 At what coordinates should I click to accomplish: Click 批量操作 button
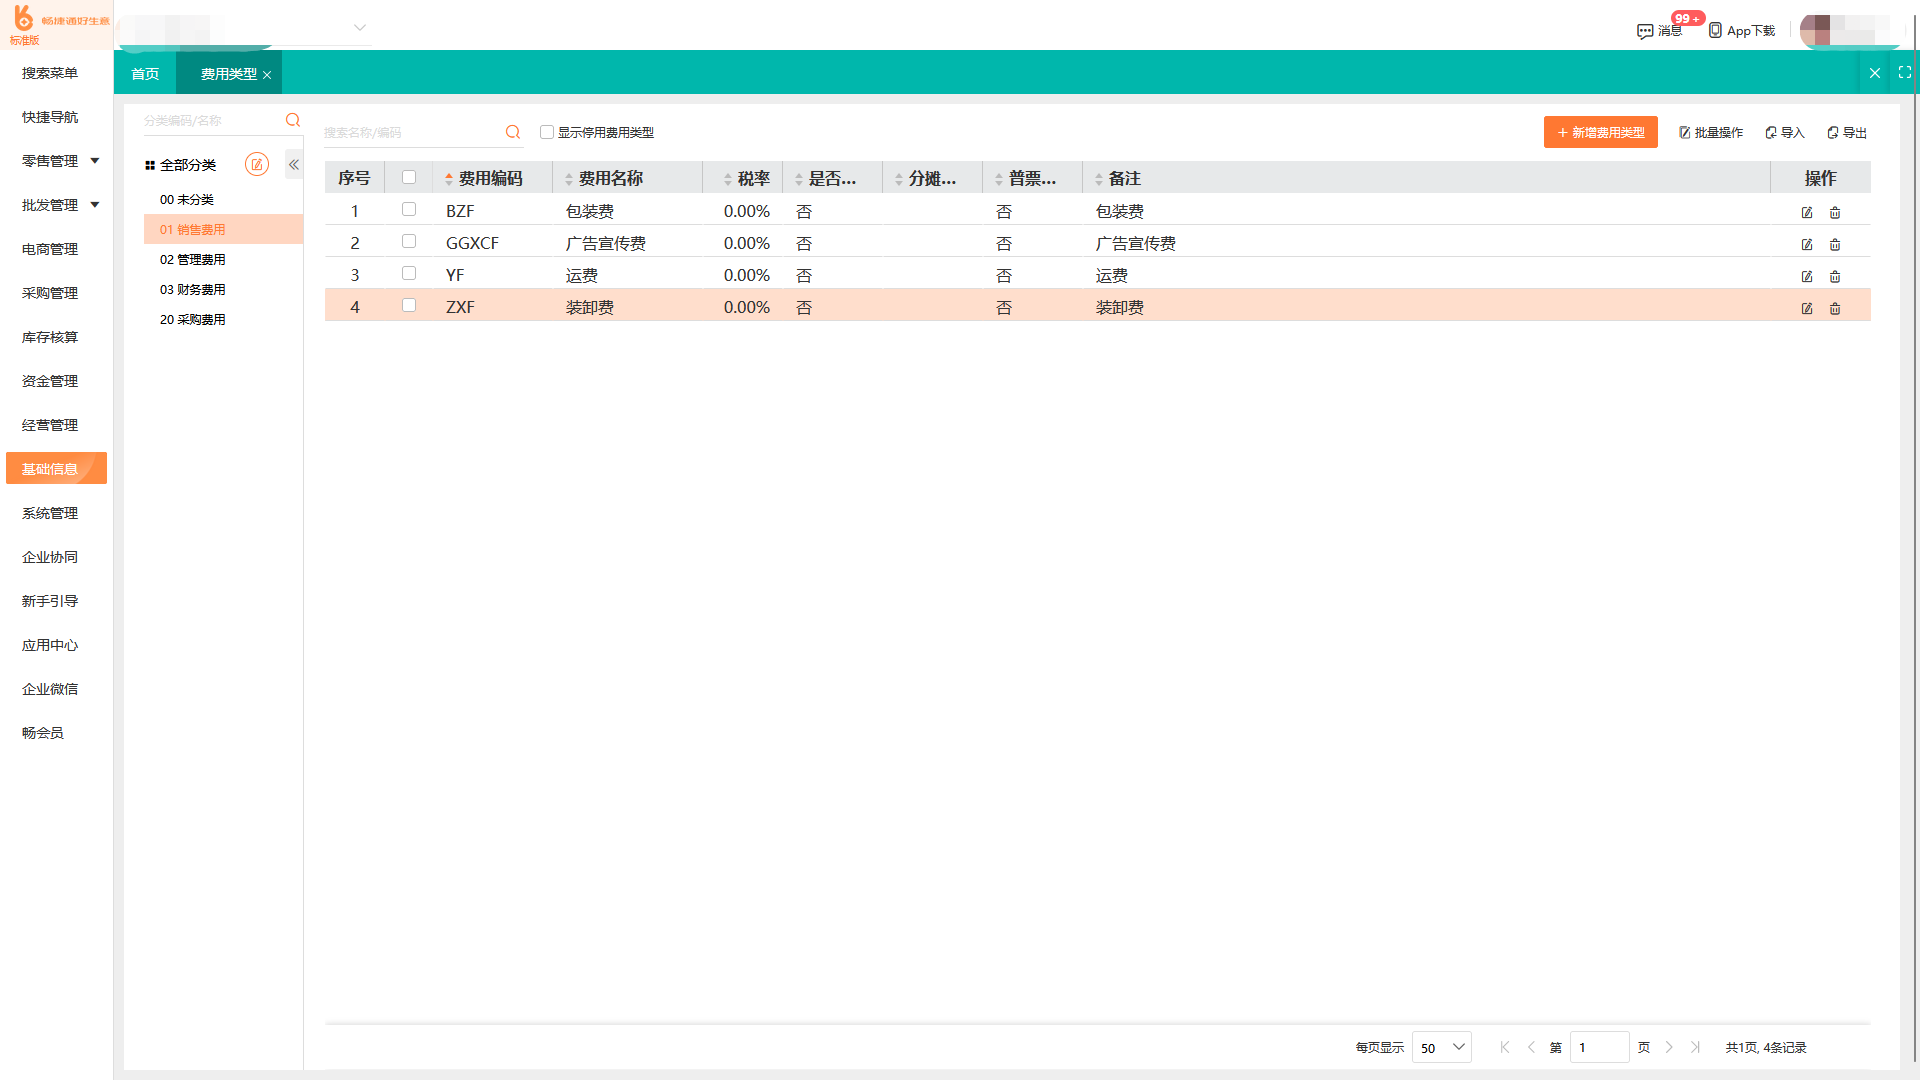(1709, 131)
